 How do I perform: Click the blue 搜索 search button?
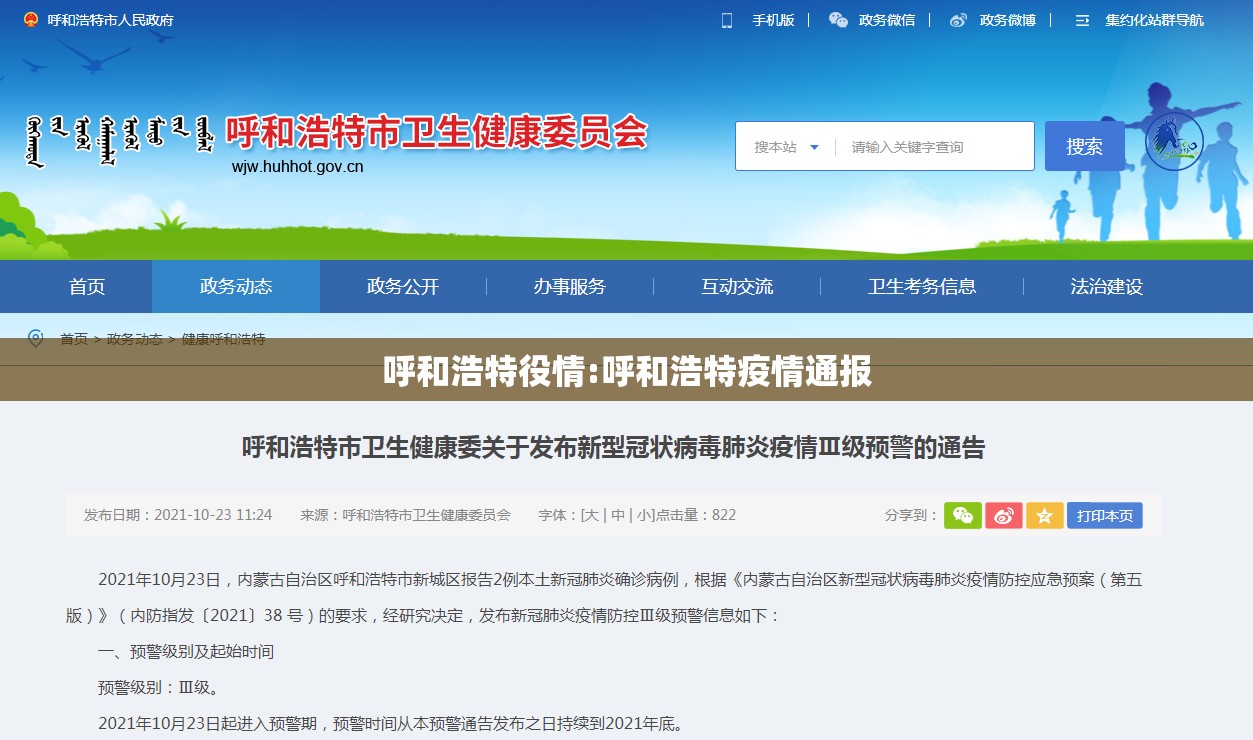coord(1084,147)
